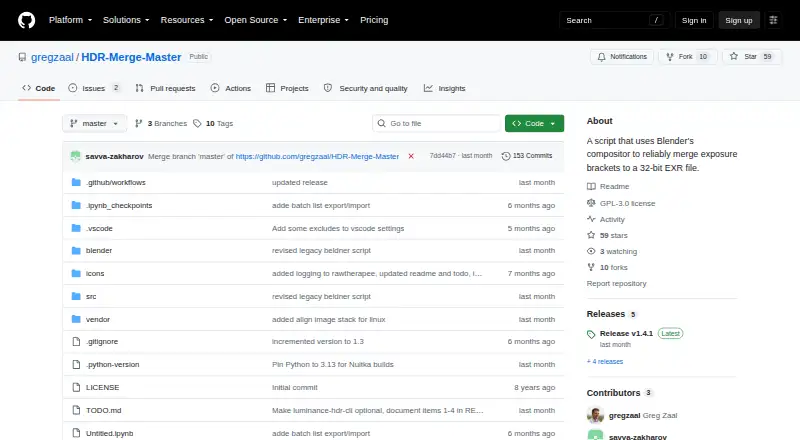
Task: Click the LICENSE file icon
Action: pos(76,387)
